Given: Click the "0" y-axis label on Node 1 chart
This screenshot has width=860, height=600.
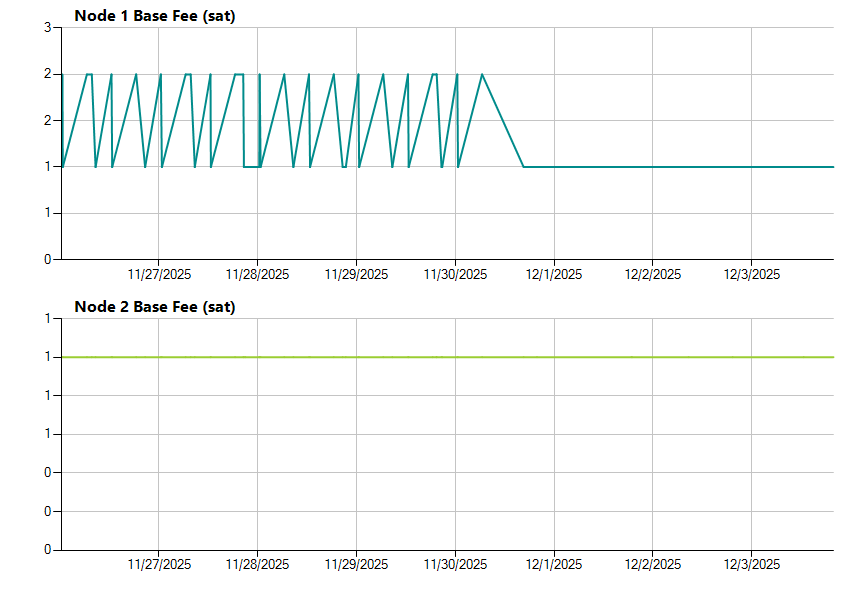Looking at the screenshot, I should (47, 259).
